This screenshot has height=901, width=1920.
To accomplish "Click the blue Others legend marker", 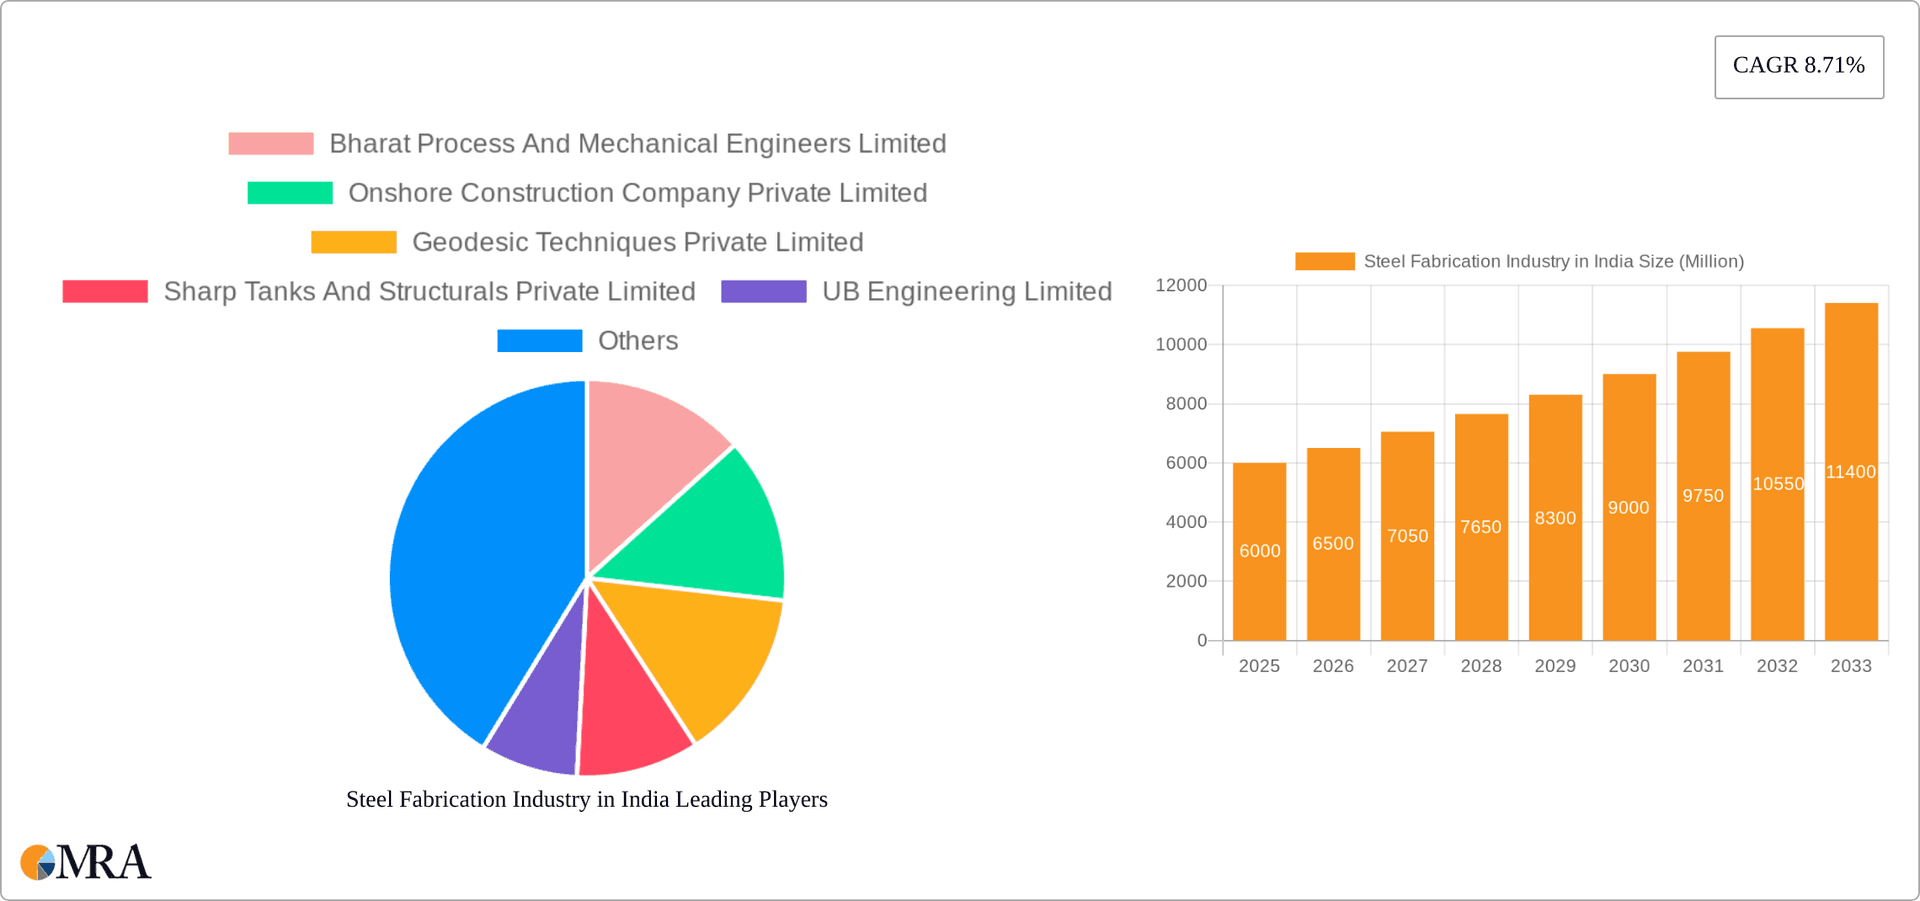I will pos(539,340).
